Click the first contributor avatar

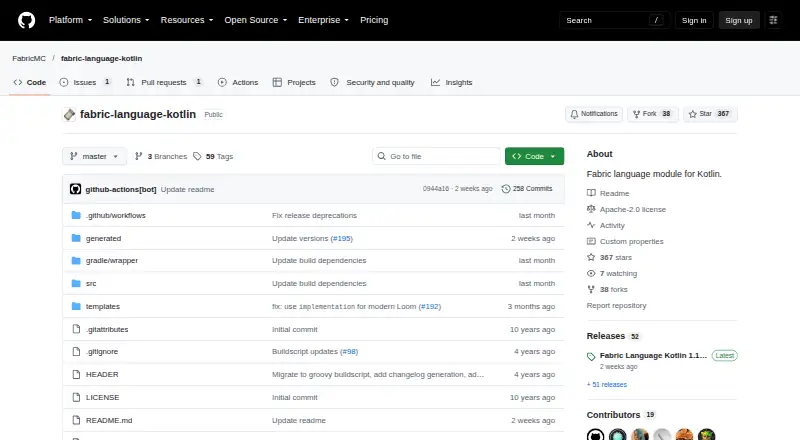(595, 435)
